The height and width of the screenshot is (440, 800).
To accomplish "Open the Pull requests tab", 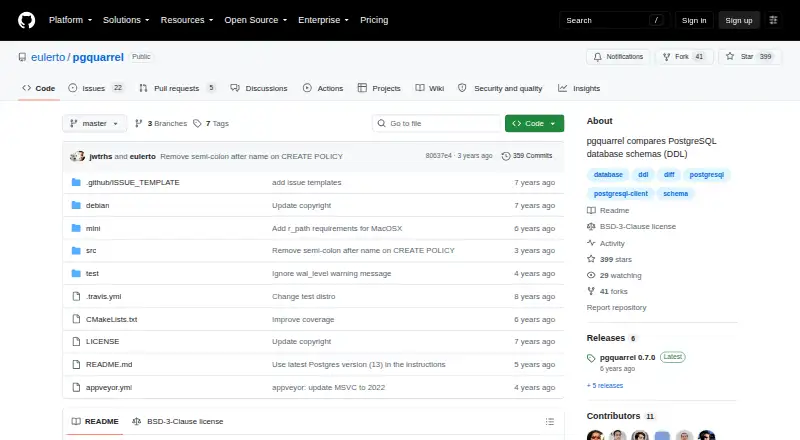I will tap(177, 88).
